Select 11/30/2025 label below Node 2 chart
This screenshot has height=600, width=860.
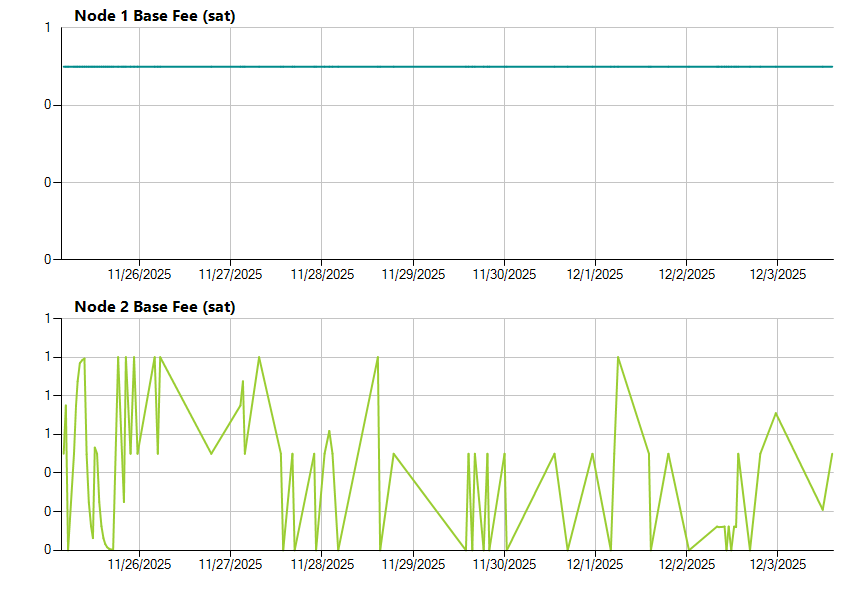(504, 565)
